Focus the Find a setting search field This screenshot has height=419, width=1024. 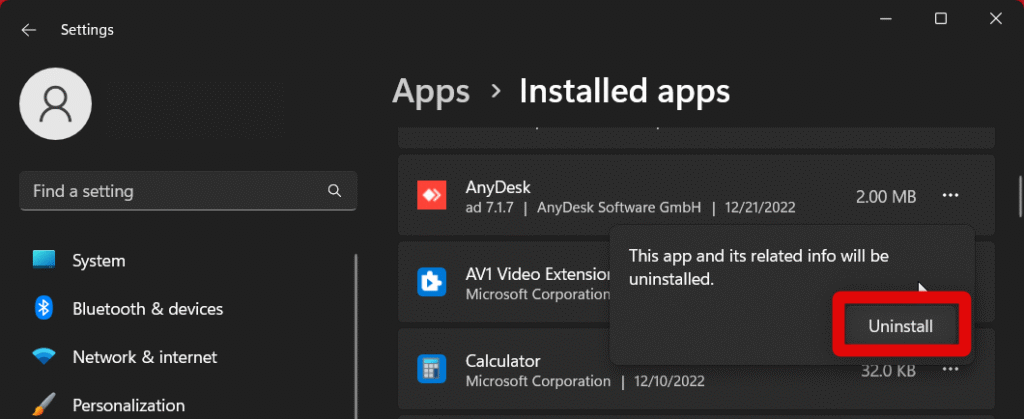(x=170, y=191)
